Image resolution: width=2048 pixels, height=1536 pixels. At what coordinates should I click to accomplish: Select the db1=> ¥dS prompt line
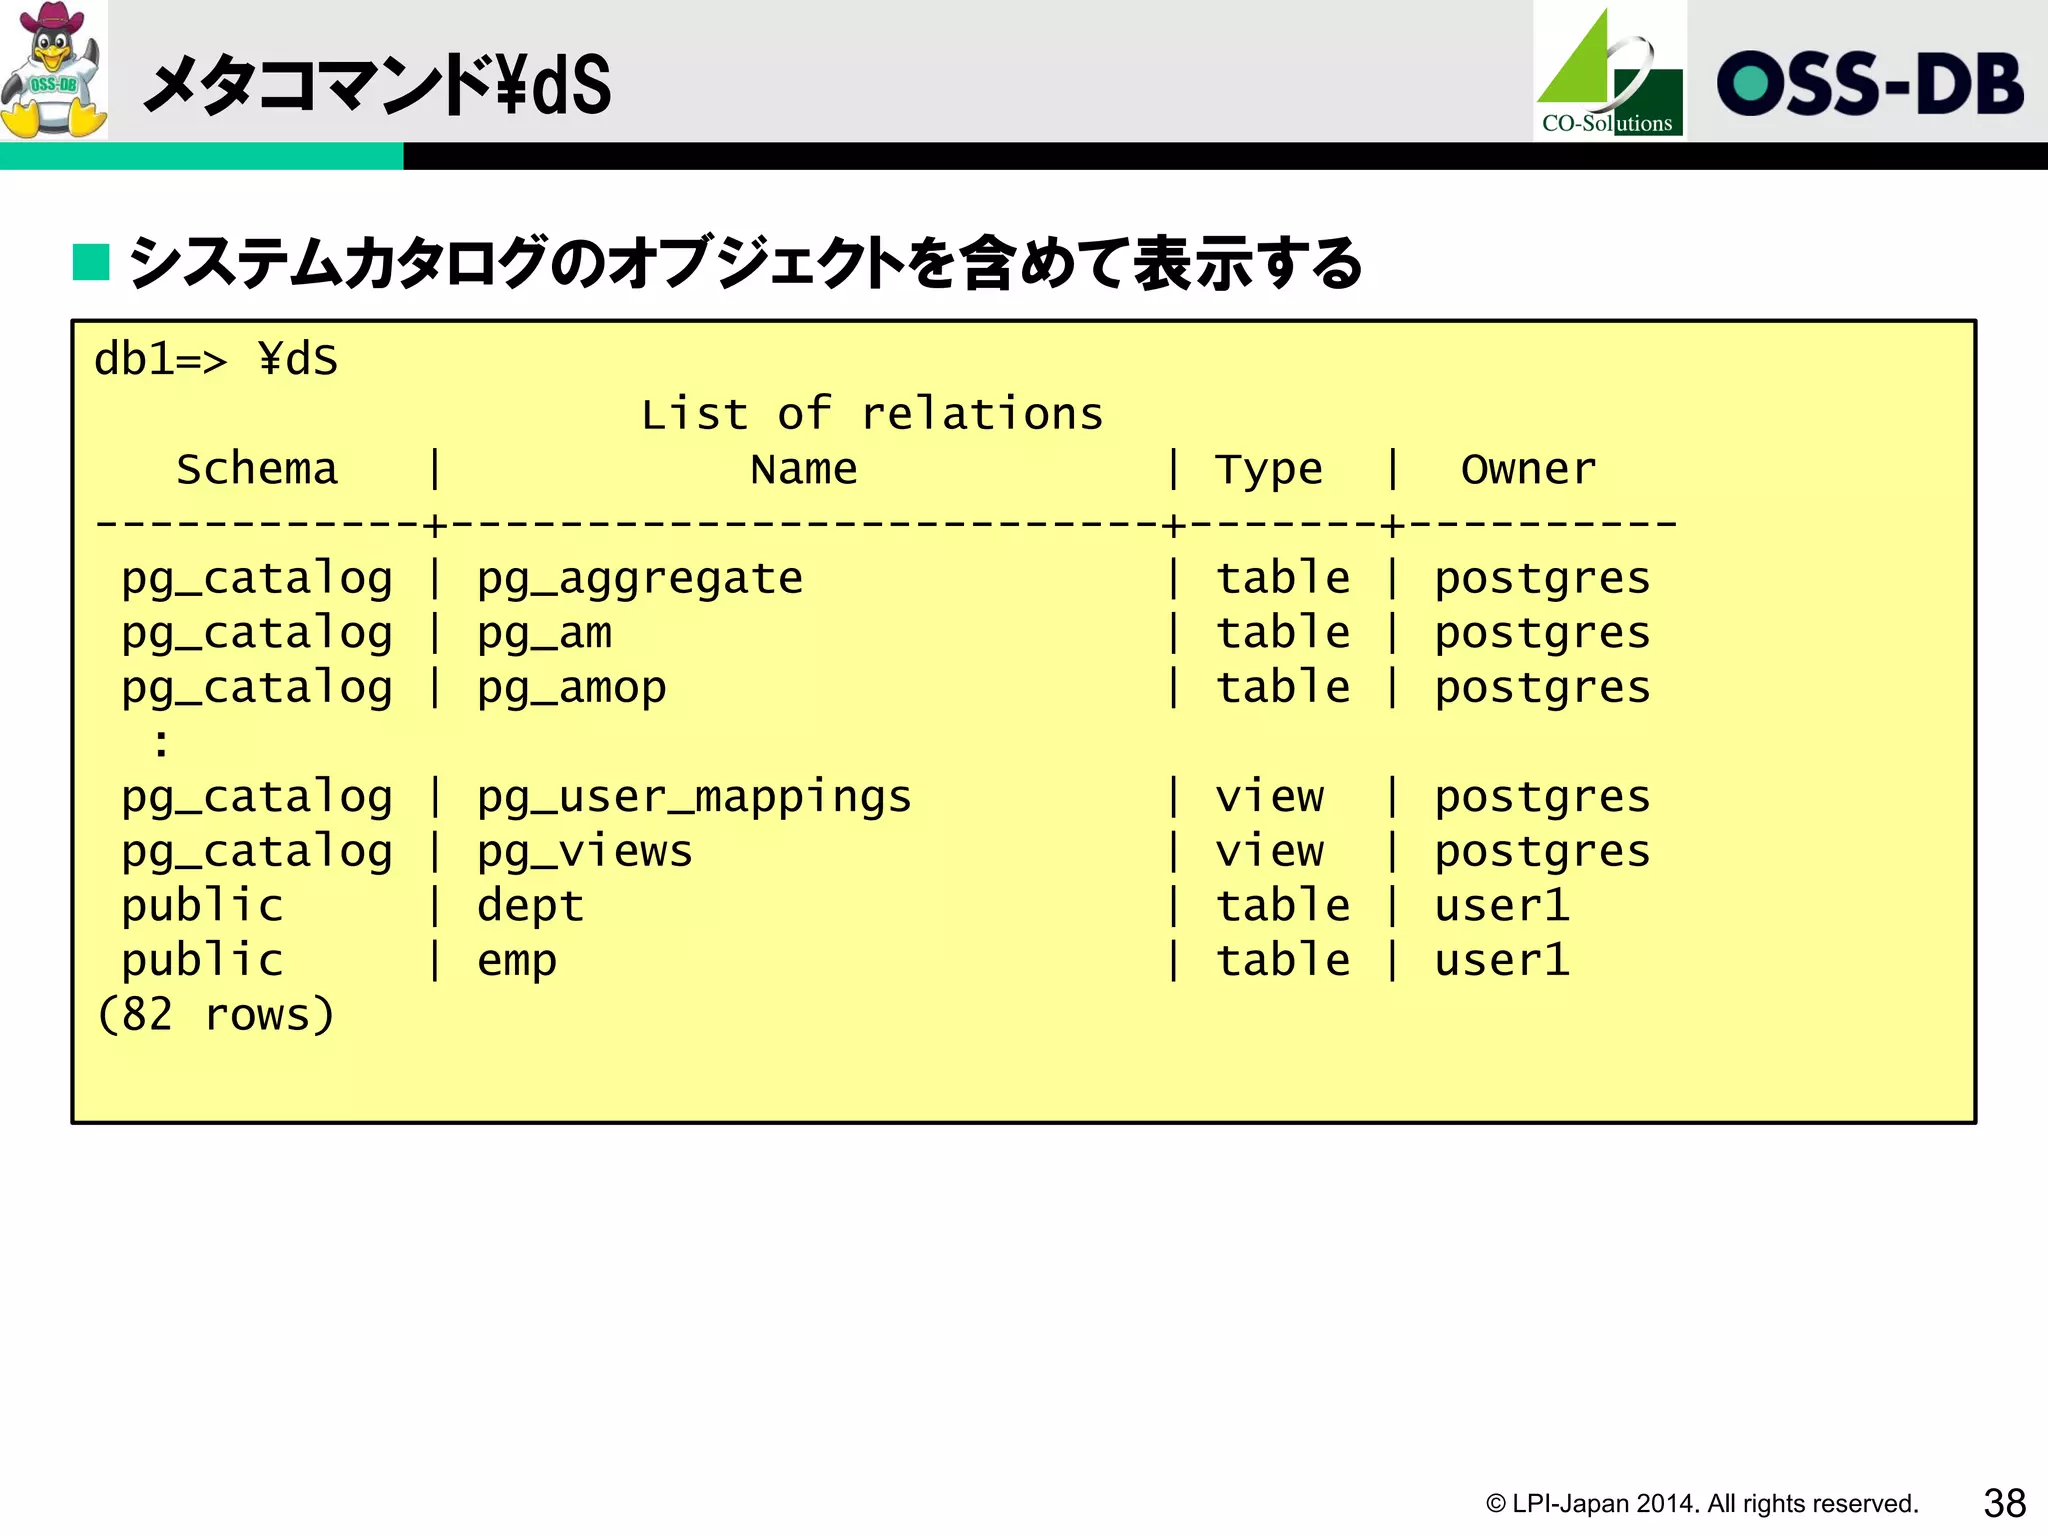pos(215,360)
